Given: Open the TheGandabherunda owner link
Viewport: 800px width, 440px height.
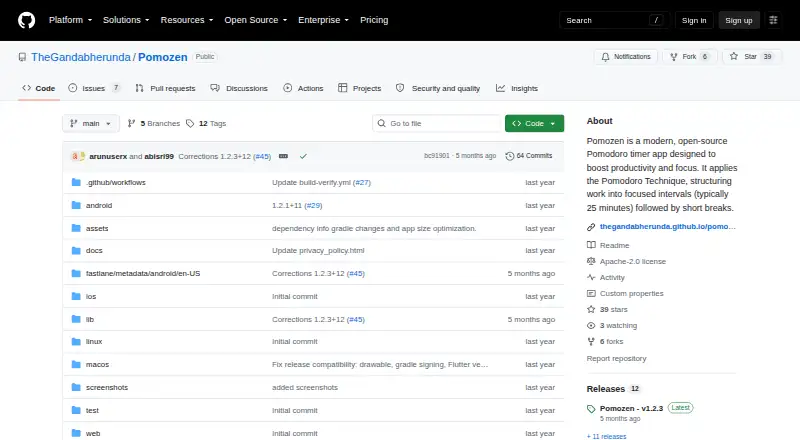Looking at the screenshot, I should point(81,57).
